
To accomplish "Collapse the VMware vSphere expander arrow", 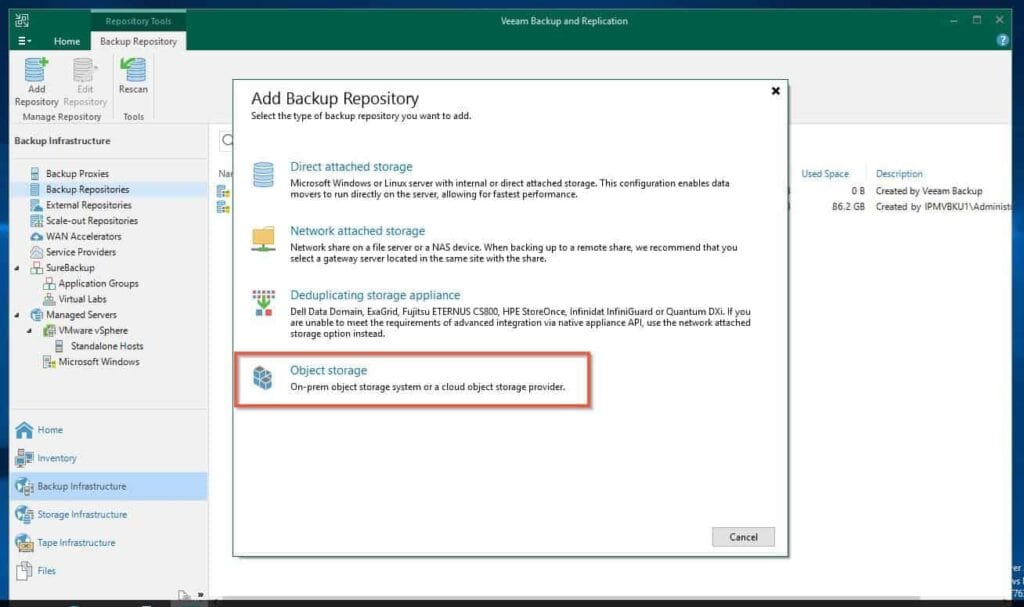I will point(29,331).
